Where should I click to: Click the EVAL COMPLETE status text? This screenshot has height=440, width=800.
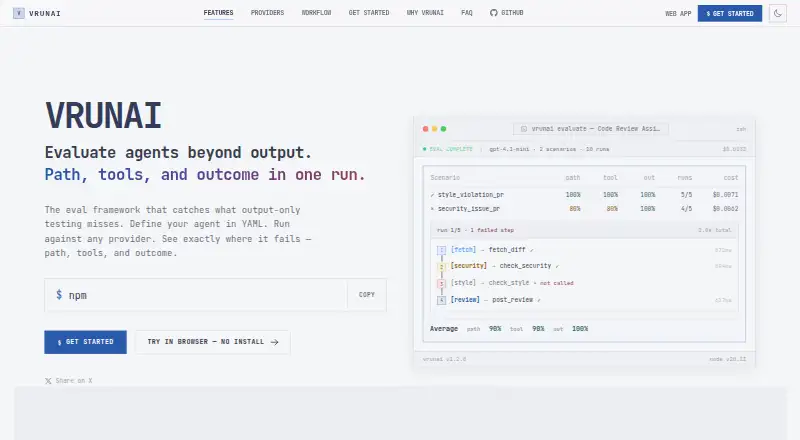point(451,149)
